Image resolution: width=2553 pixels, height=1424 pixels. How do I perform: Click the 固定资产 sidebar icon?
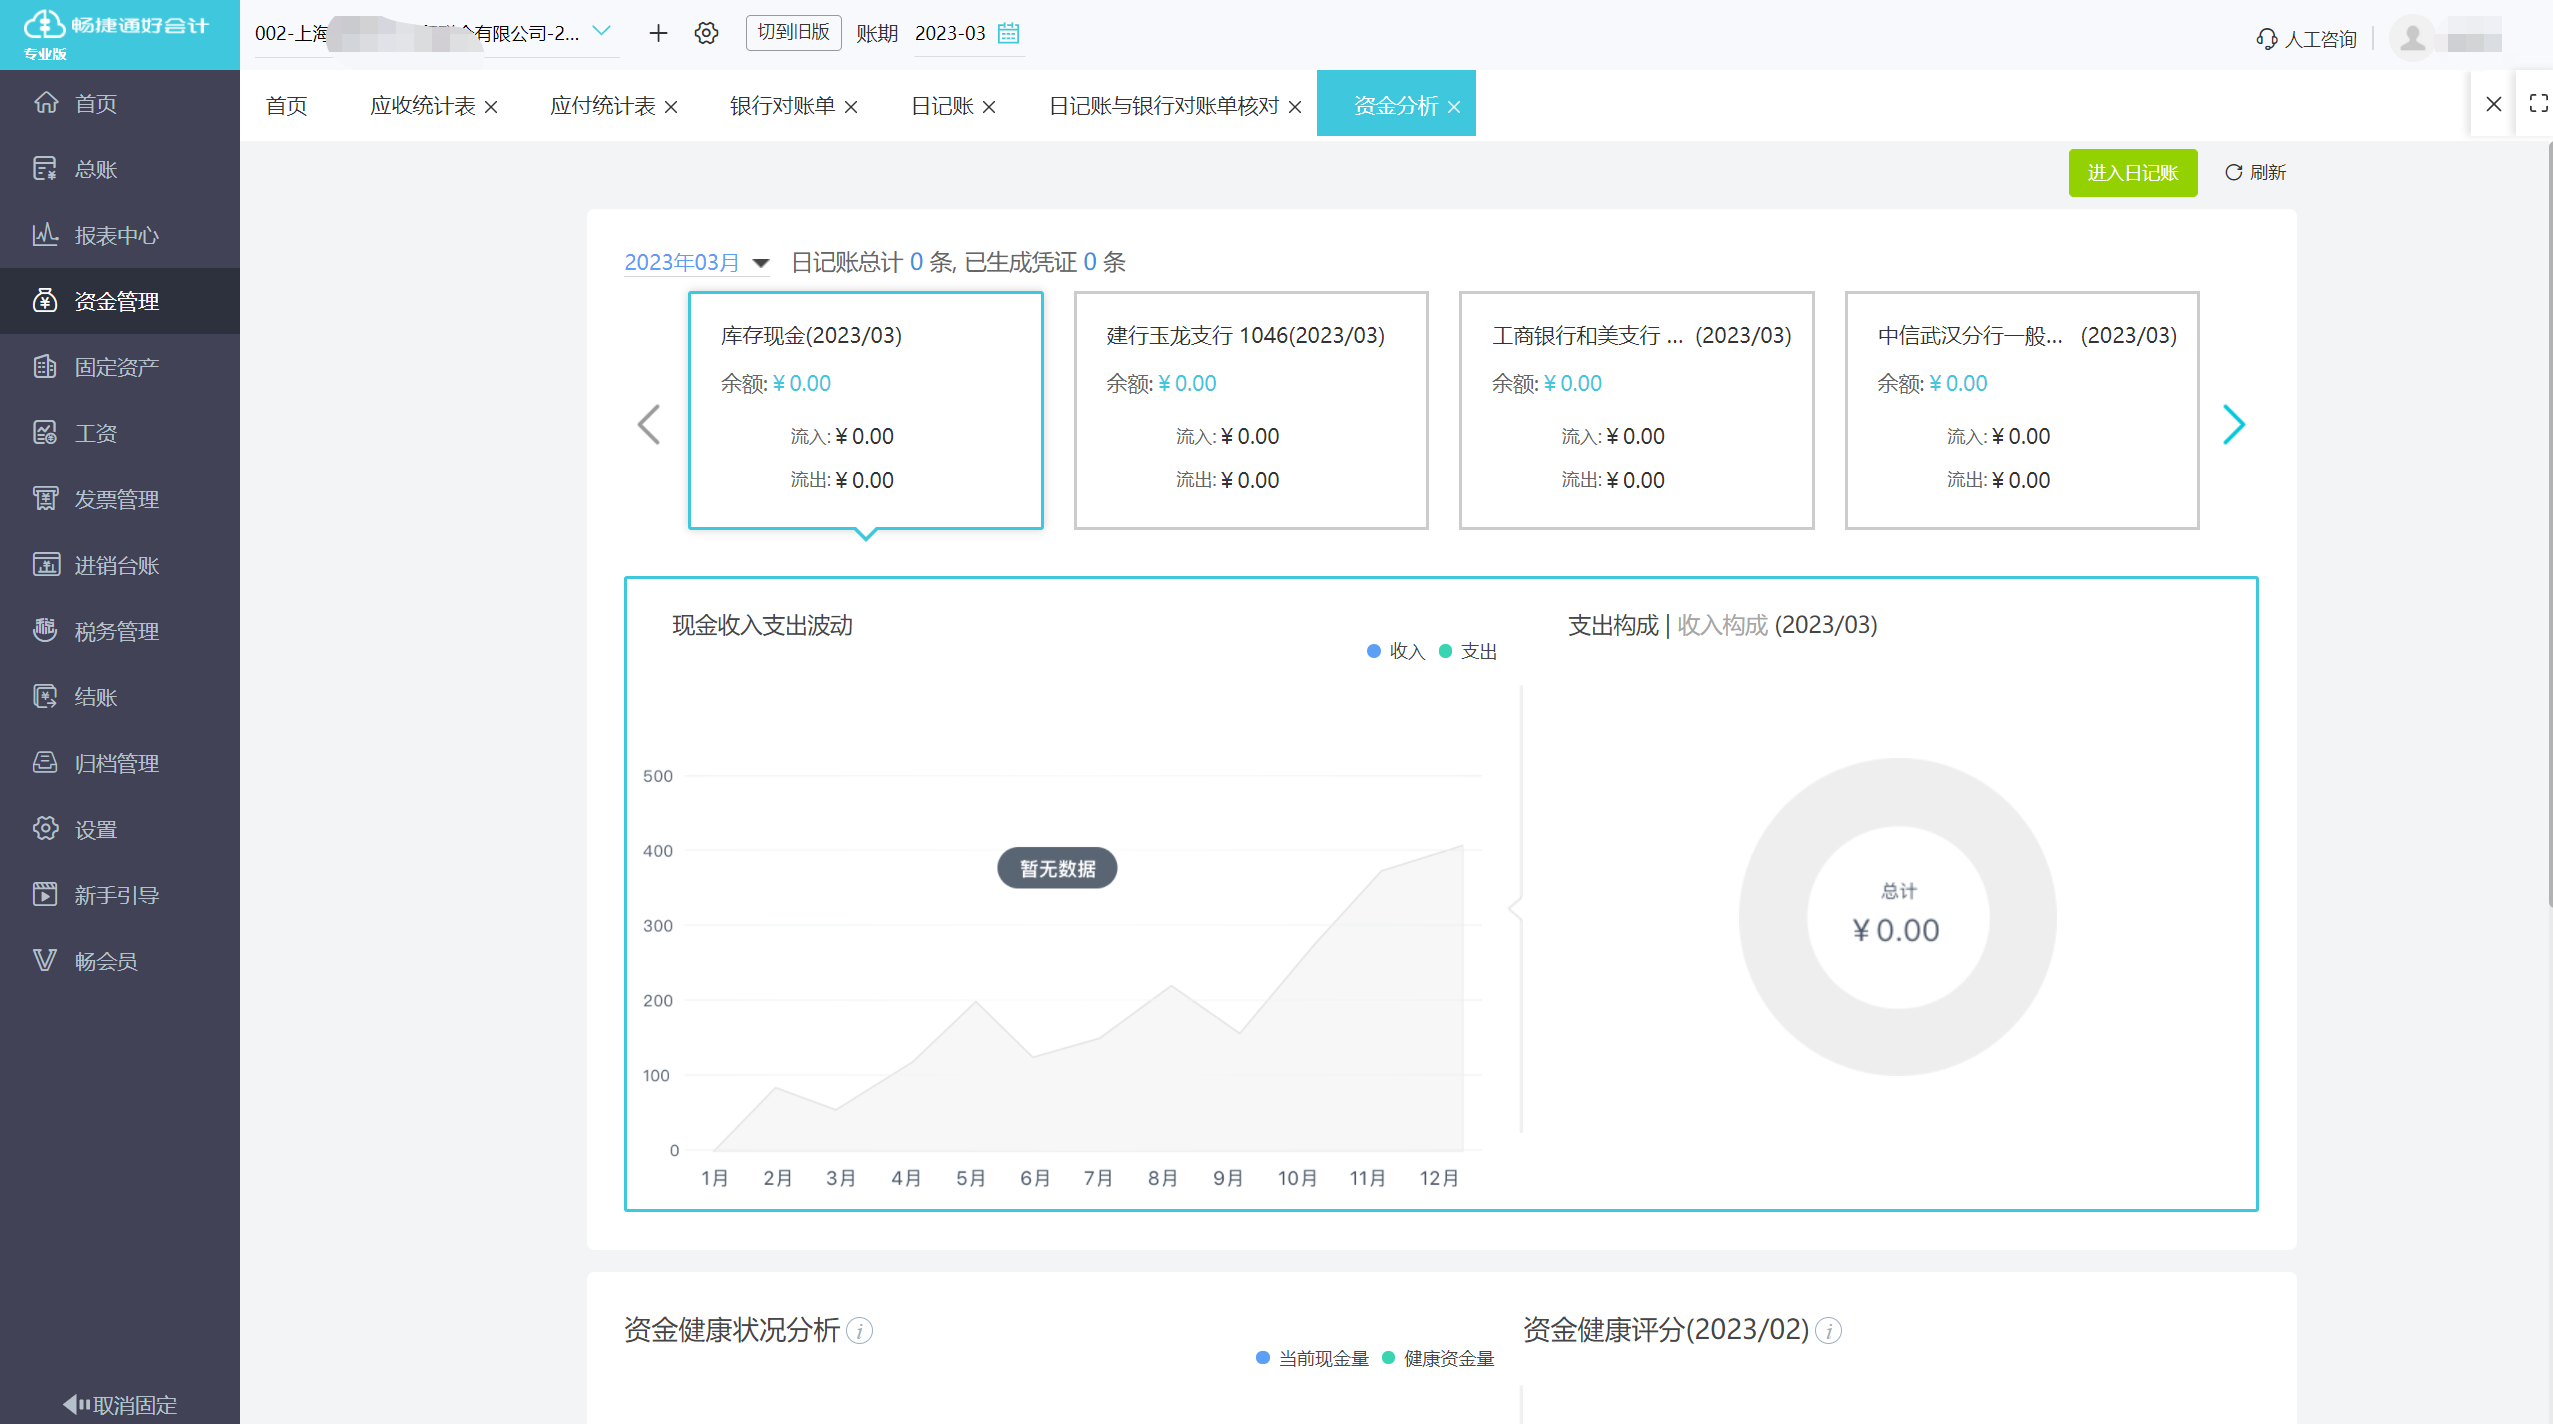pos(44,367)
